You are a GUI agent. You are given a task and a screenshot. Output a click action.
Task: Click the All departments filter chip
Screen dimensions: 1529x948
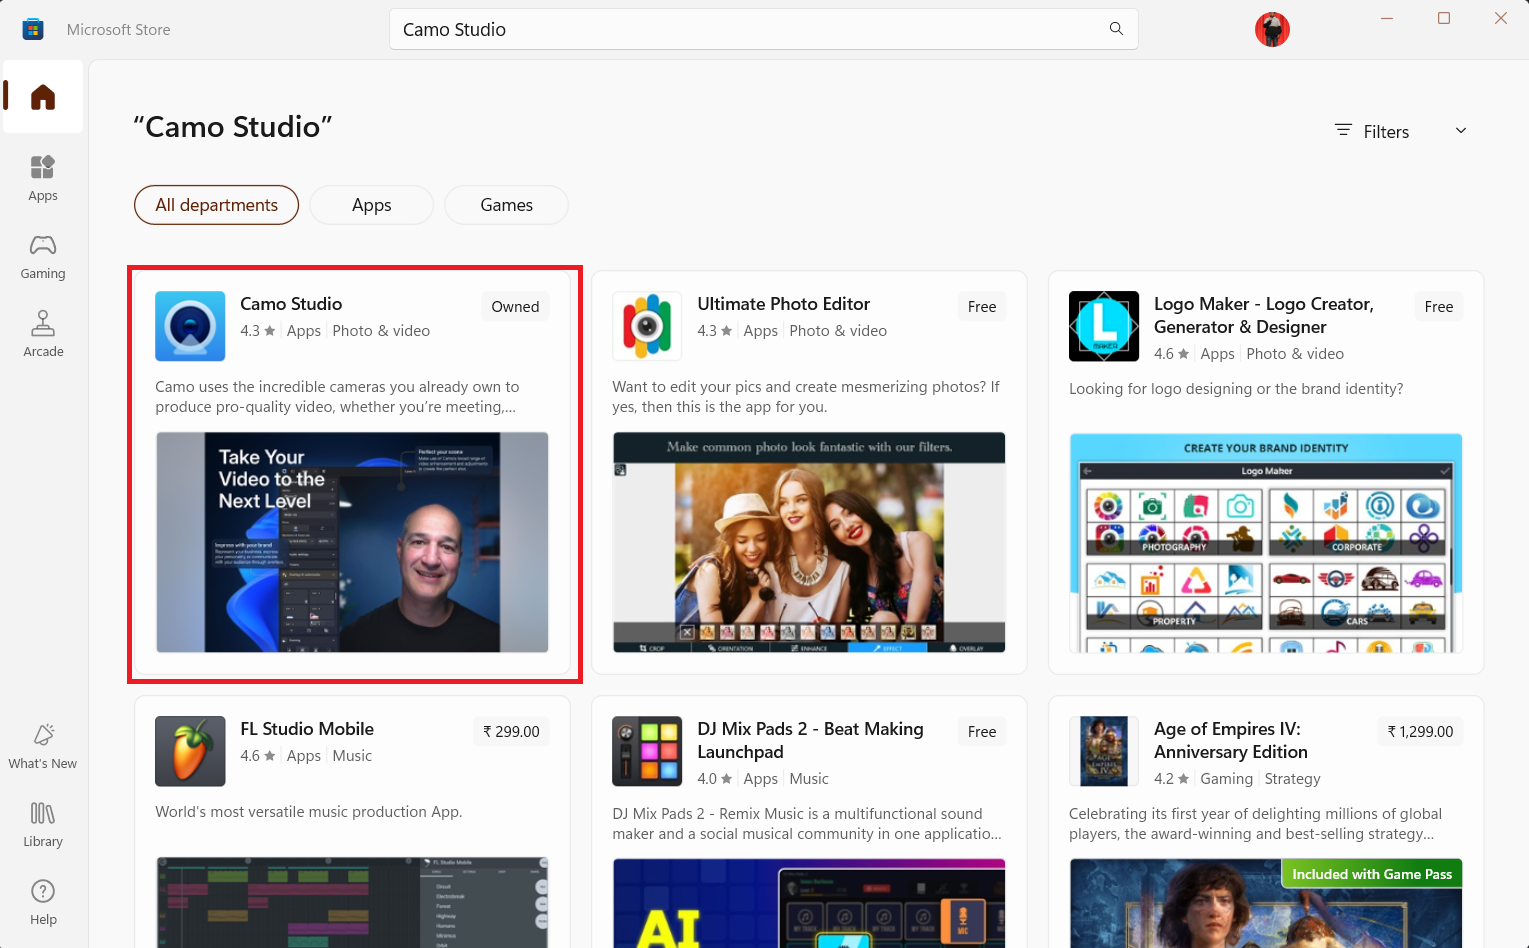[x=216, y=205]
